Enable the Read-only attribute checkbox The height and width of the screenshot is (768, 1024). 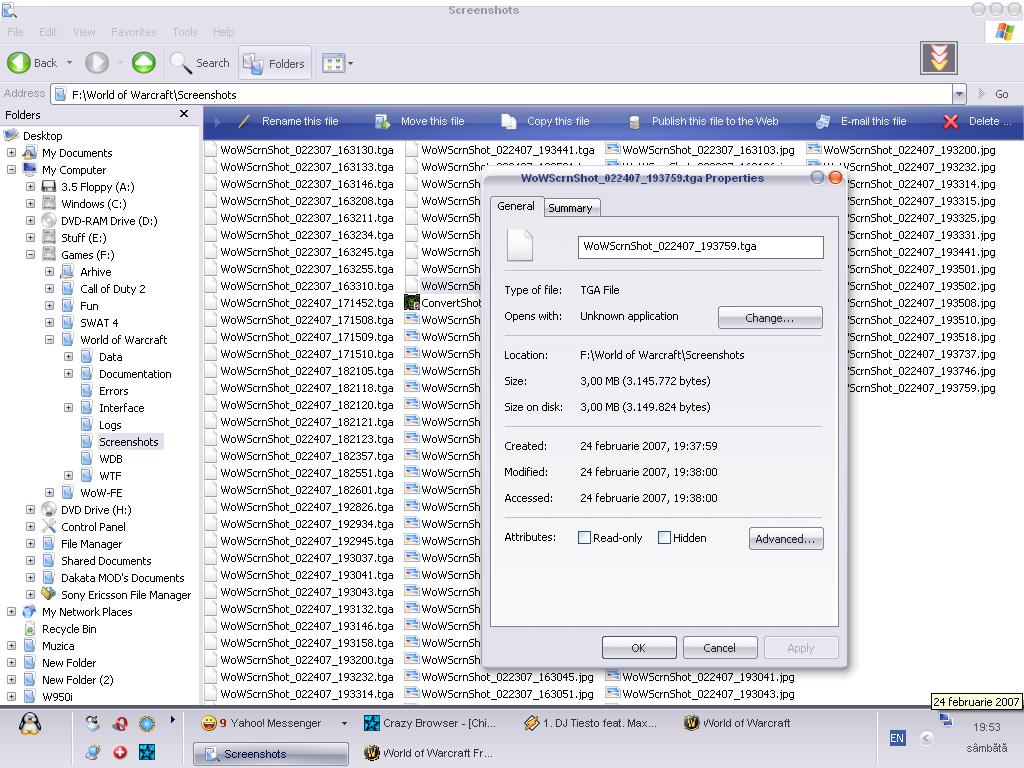point(585,538)
